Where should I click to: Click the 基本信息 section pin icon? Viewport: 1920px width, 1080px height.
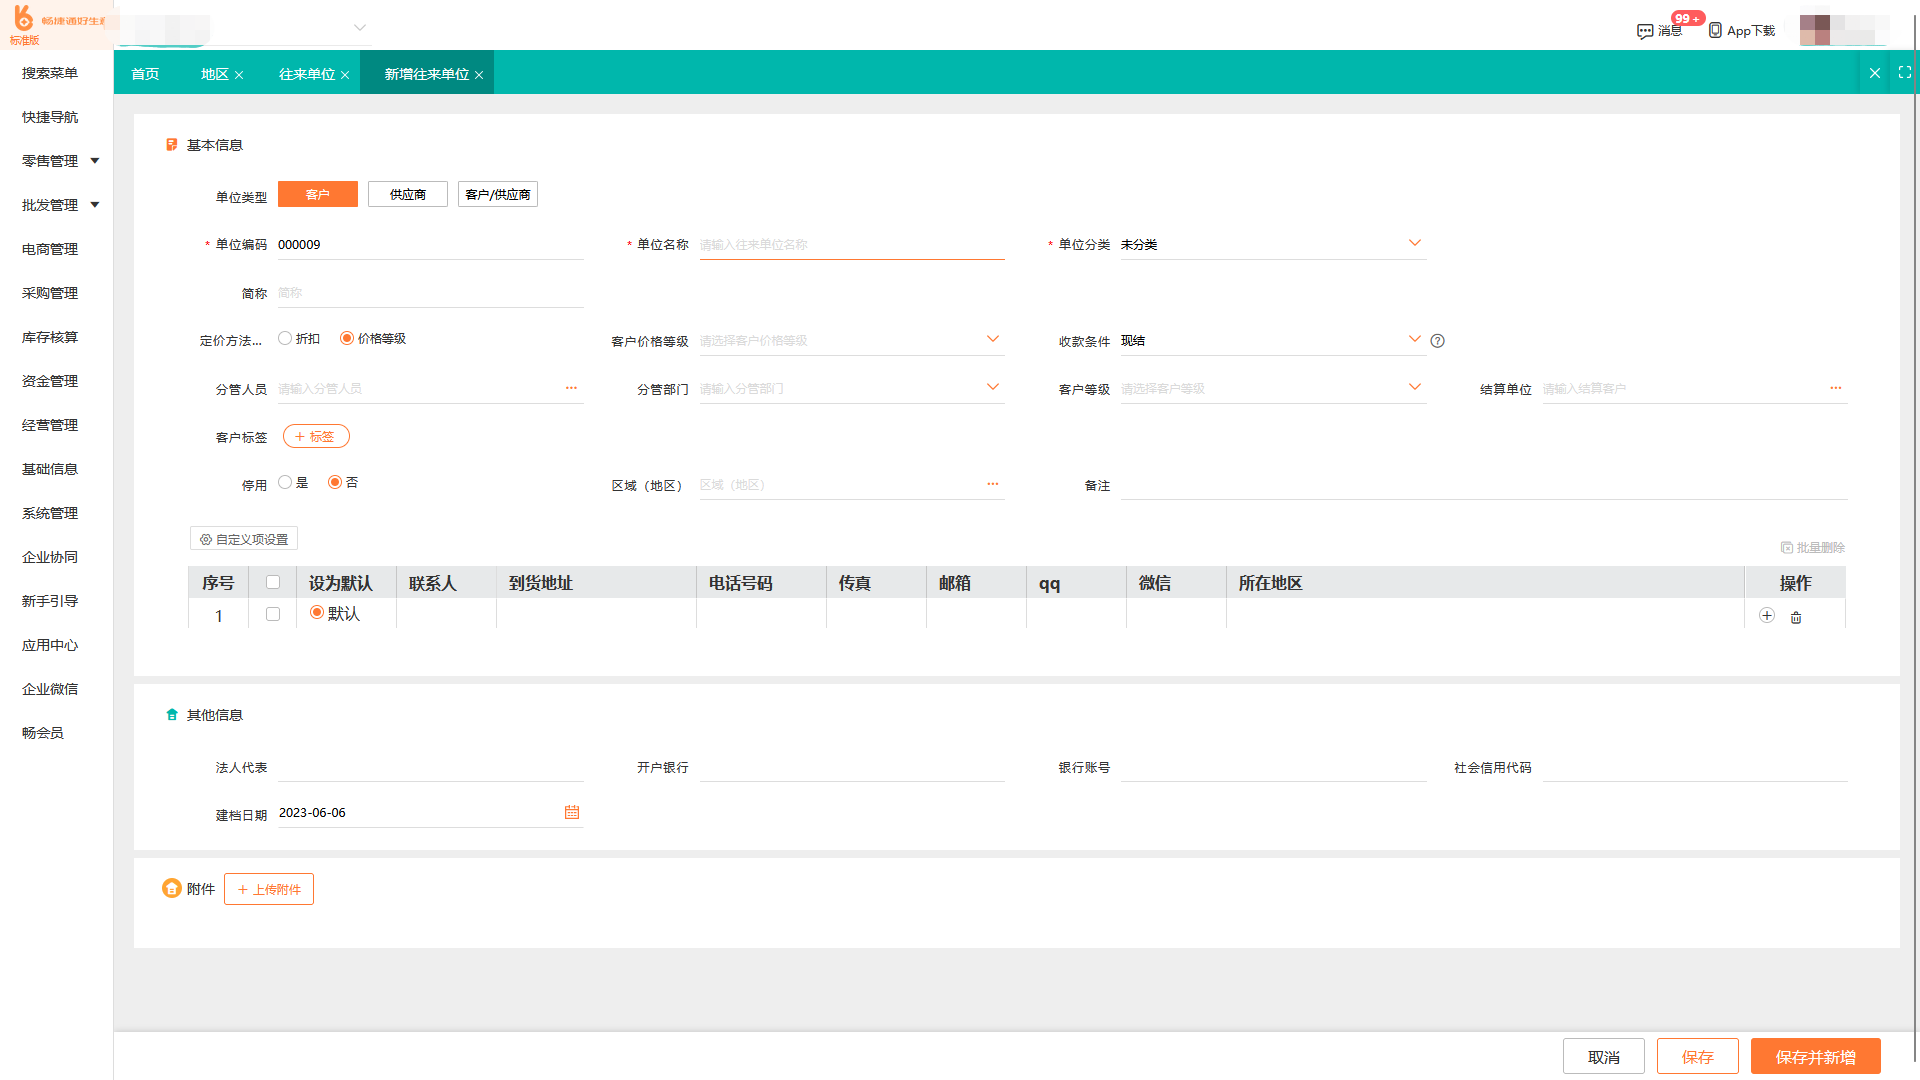click(x=171, y=145)
